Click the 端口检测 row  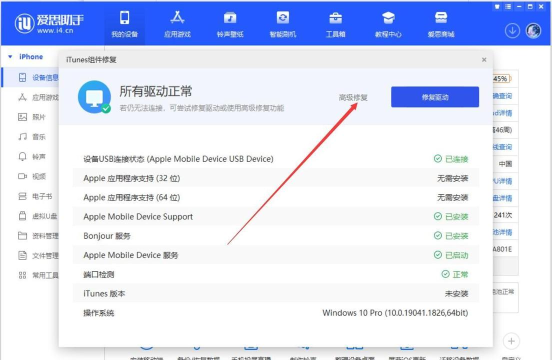(x=276, y=274)
